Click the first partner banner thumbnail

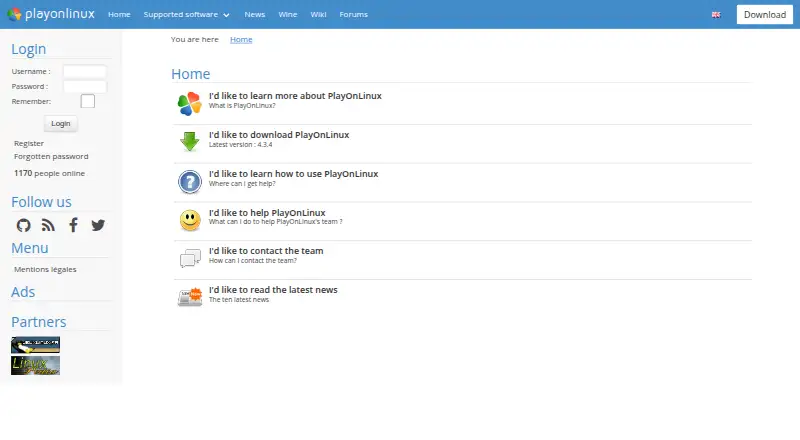(x=35, y=345)
